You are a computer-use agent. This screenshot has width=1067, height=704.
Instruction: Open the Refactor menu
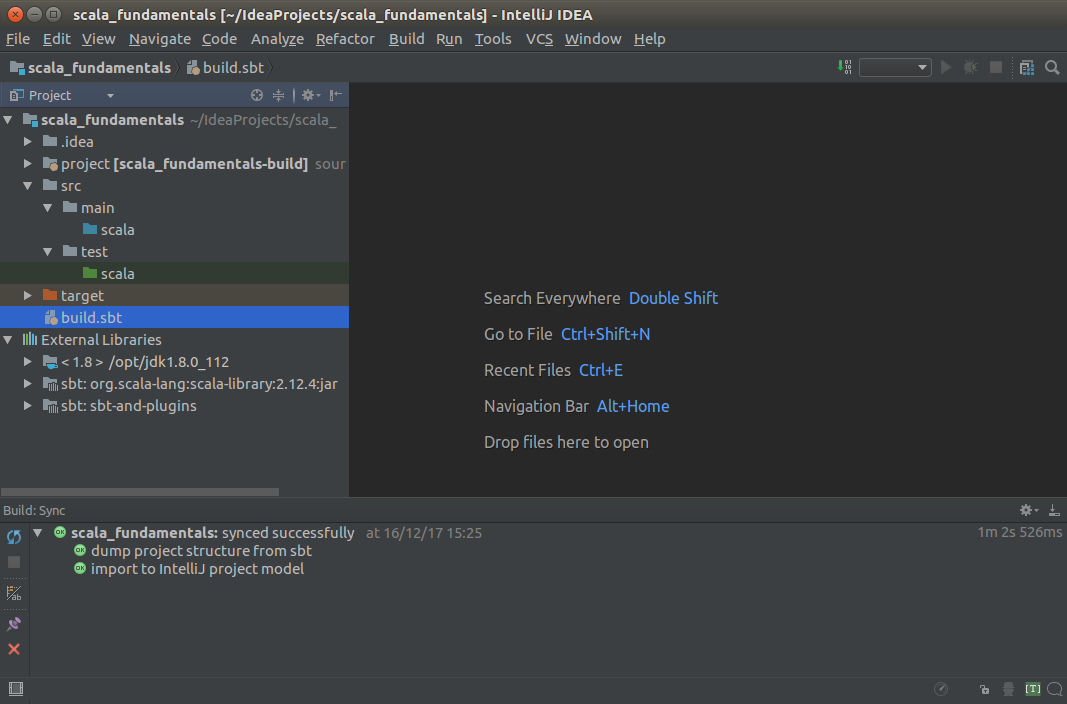[x=345, y=39]
